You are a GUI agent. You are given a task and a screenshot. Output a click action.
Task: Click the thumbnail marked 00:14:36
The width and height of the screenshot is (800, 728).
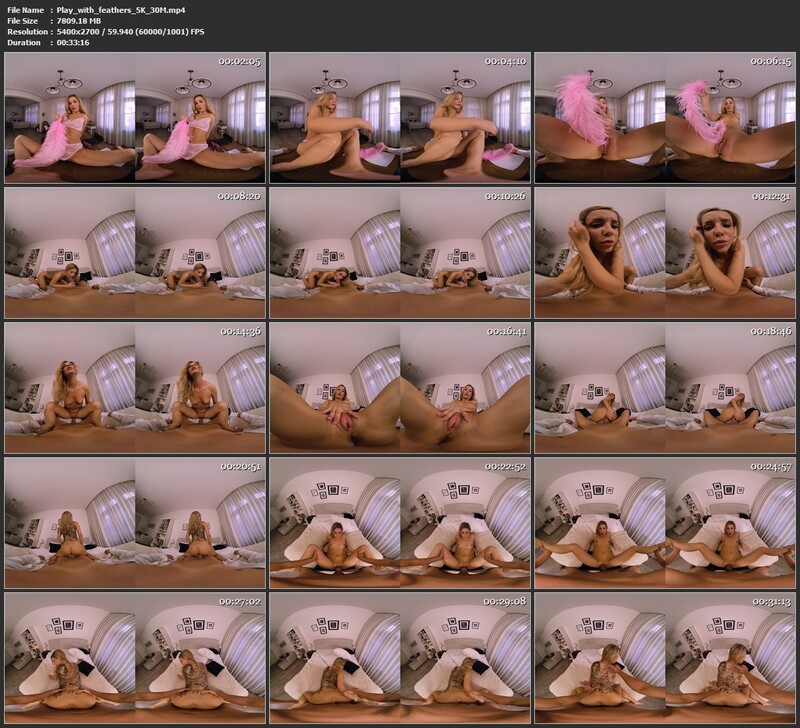point(135,387)
